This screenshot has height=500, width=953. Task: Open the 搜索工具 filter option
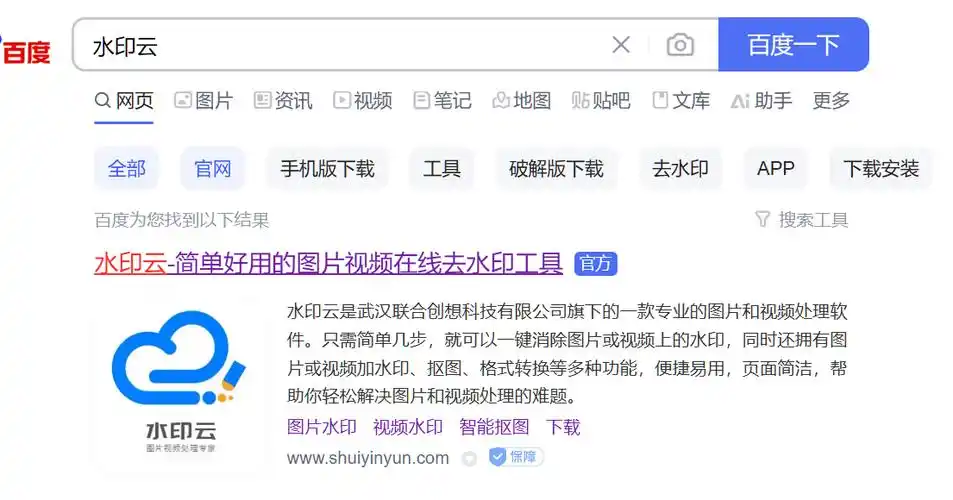(x=801, y=220)
